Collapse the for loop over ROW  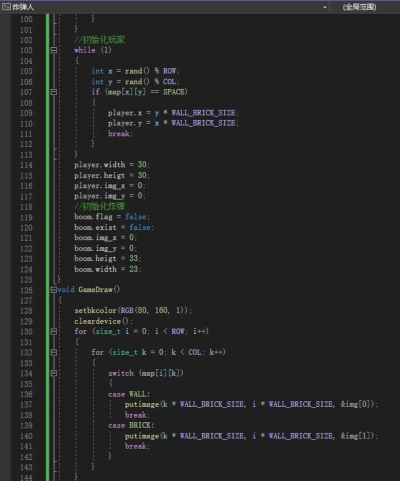click(54, 331)
